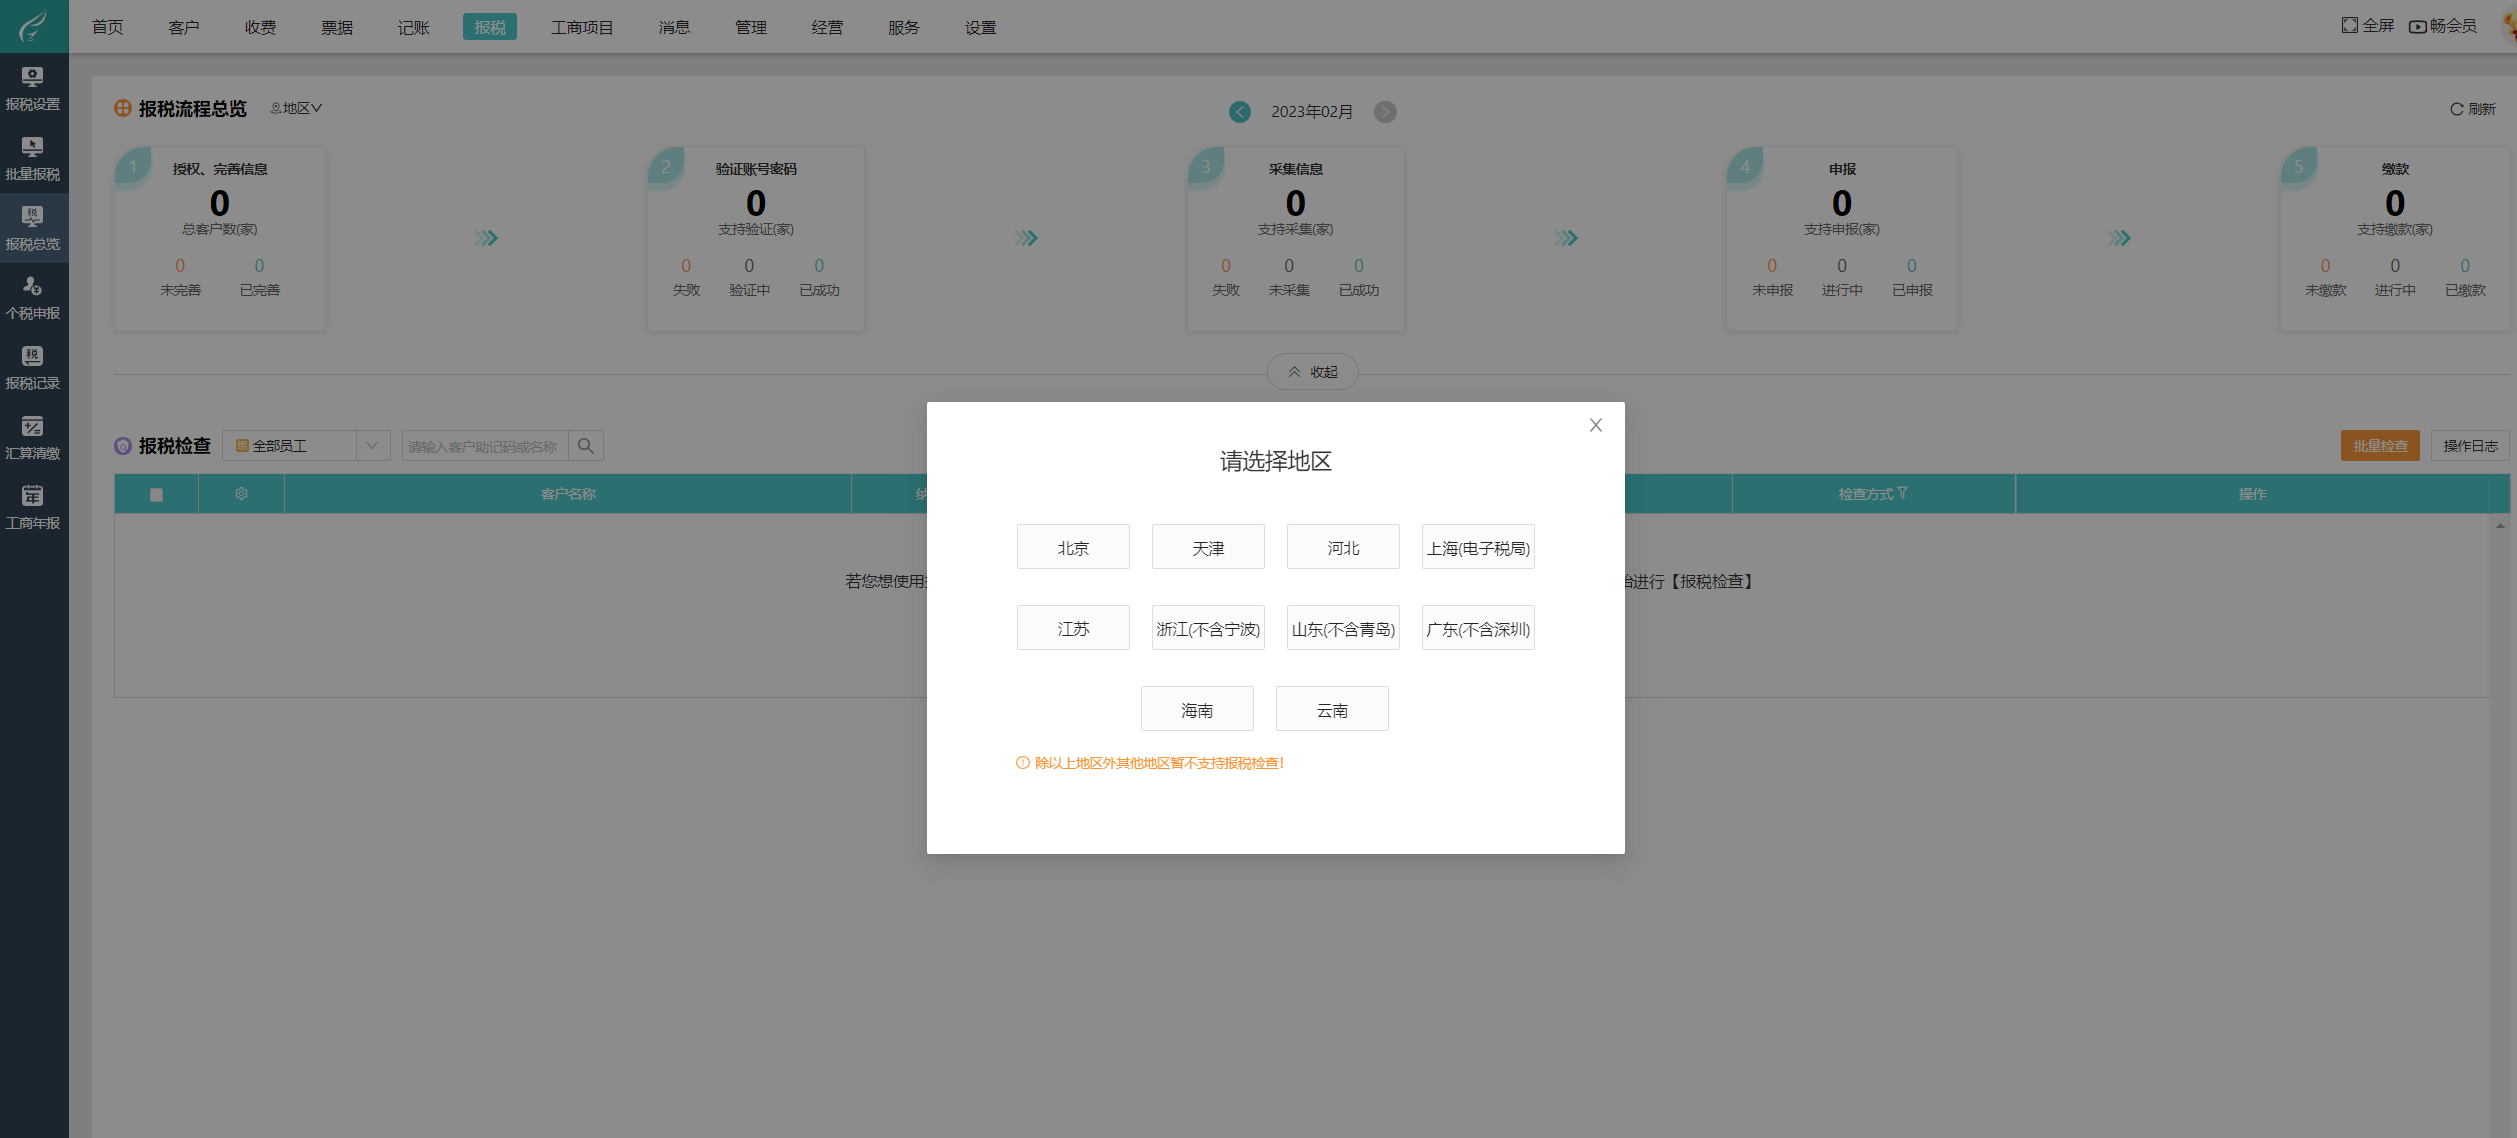Expand 本地区 dropdown filter
The width and height of the screenshot is (2517, 1138).
coord(297,108)
